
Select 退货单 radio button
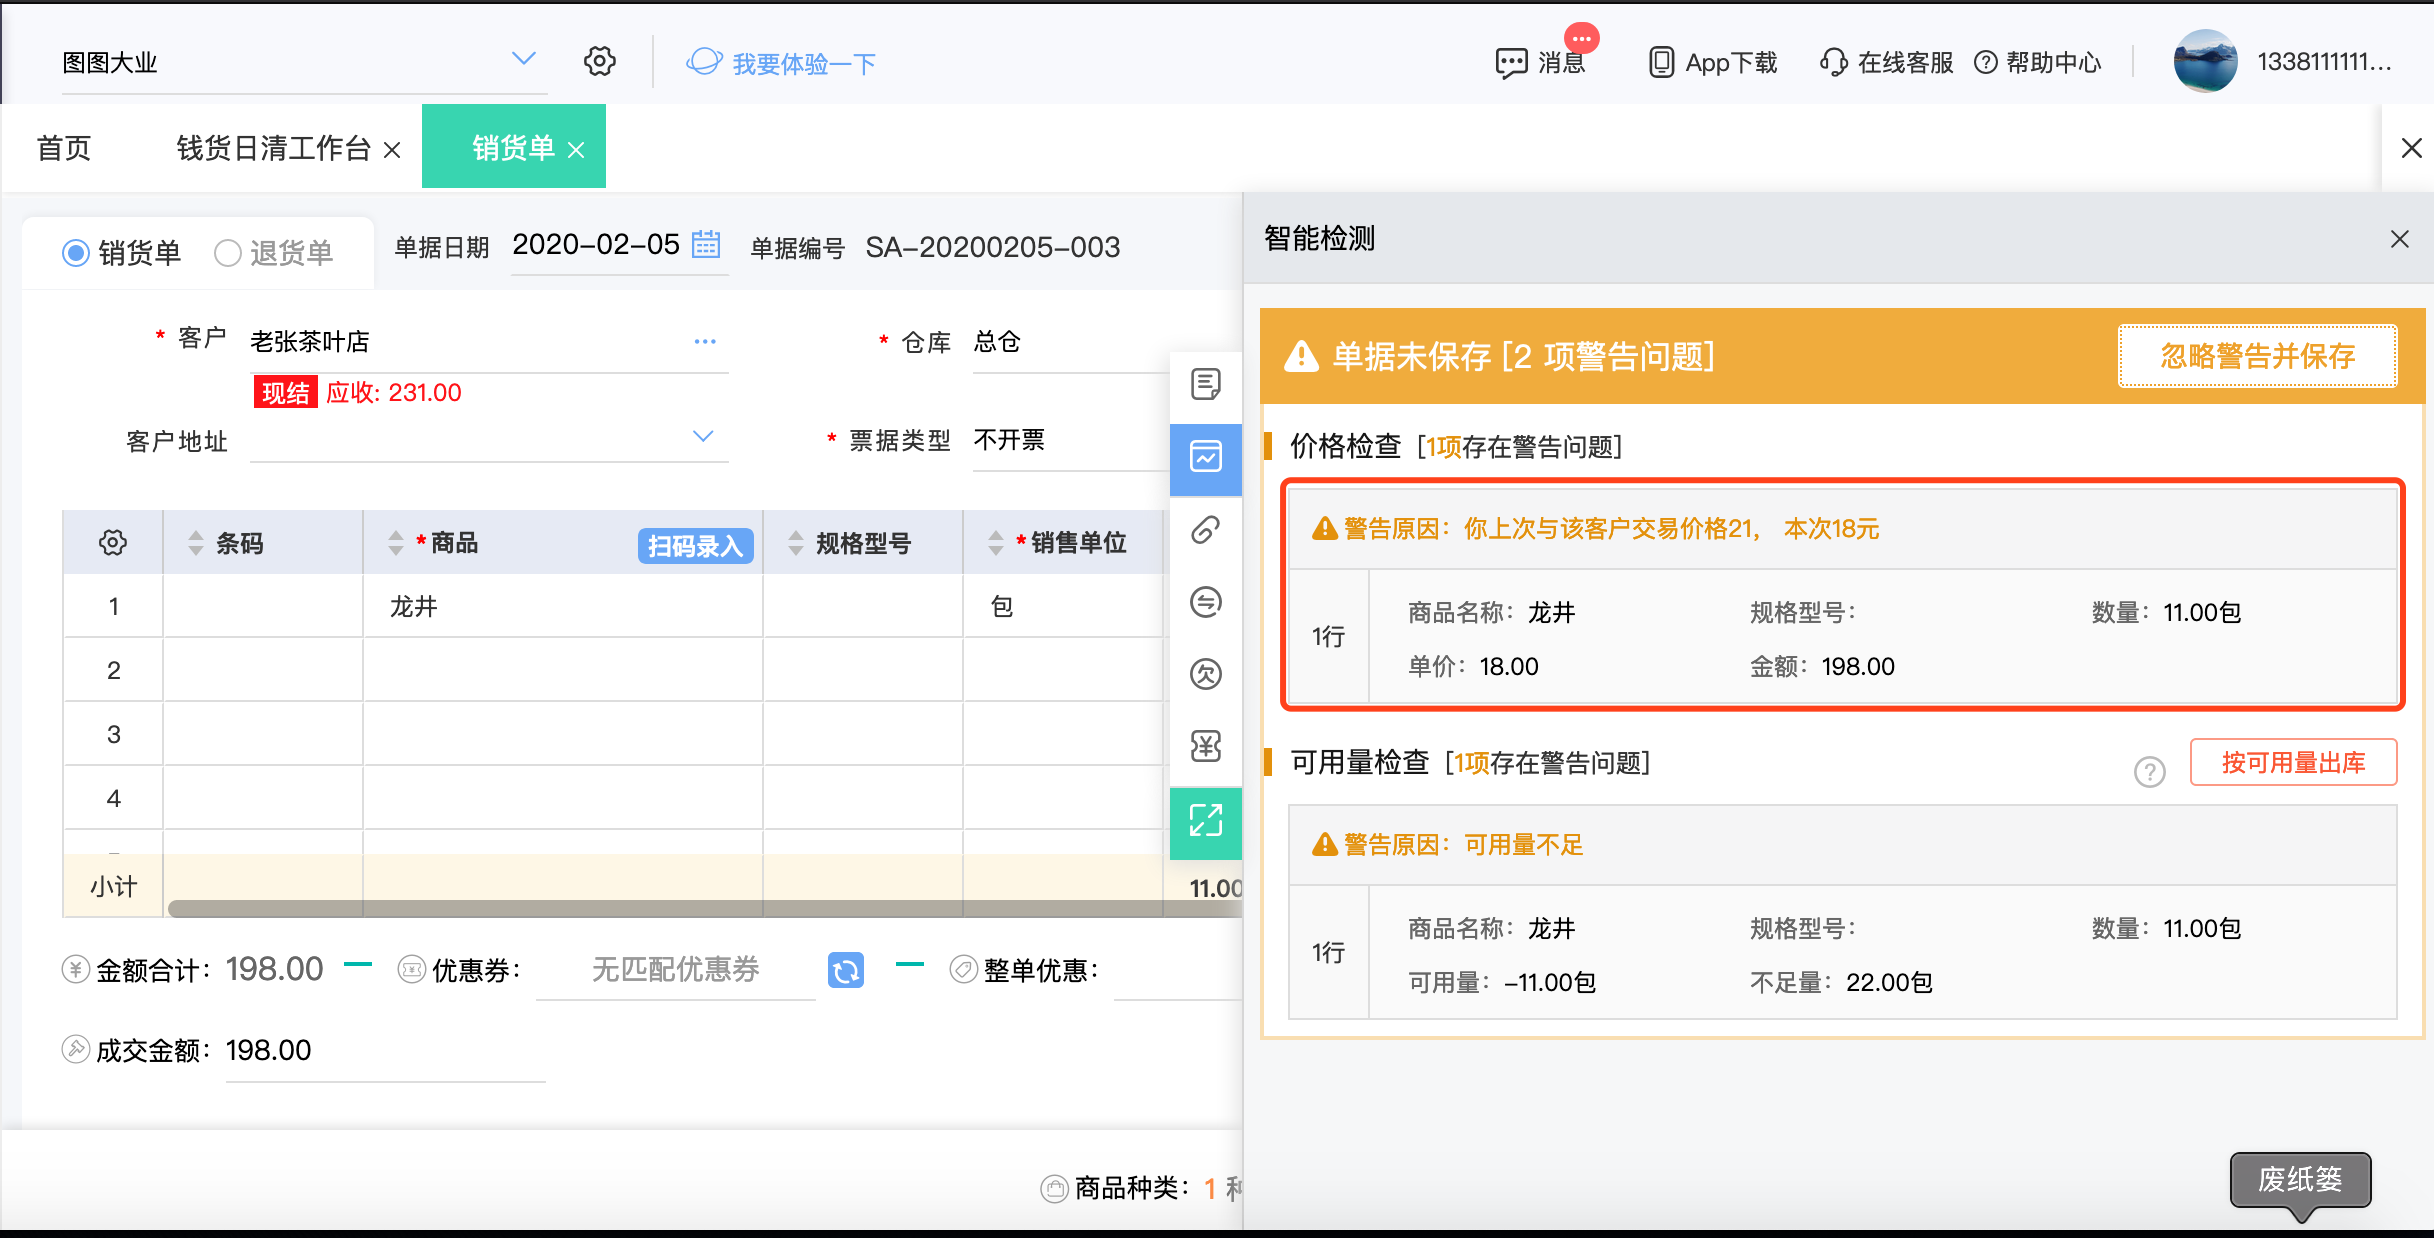click(x=227, y=246)
